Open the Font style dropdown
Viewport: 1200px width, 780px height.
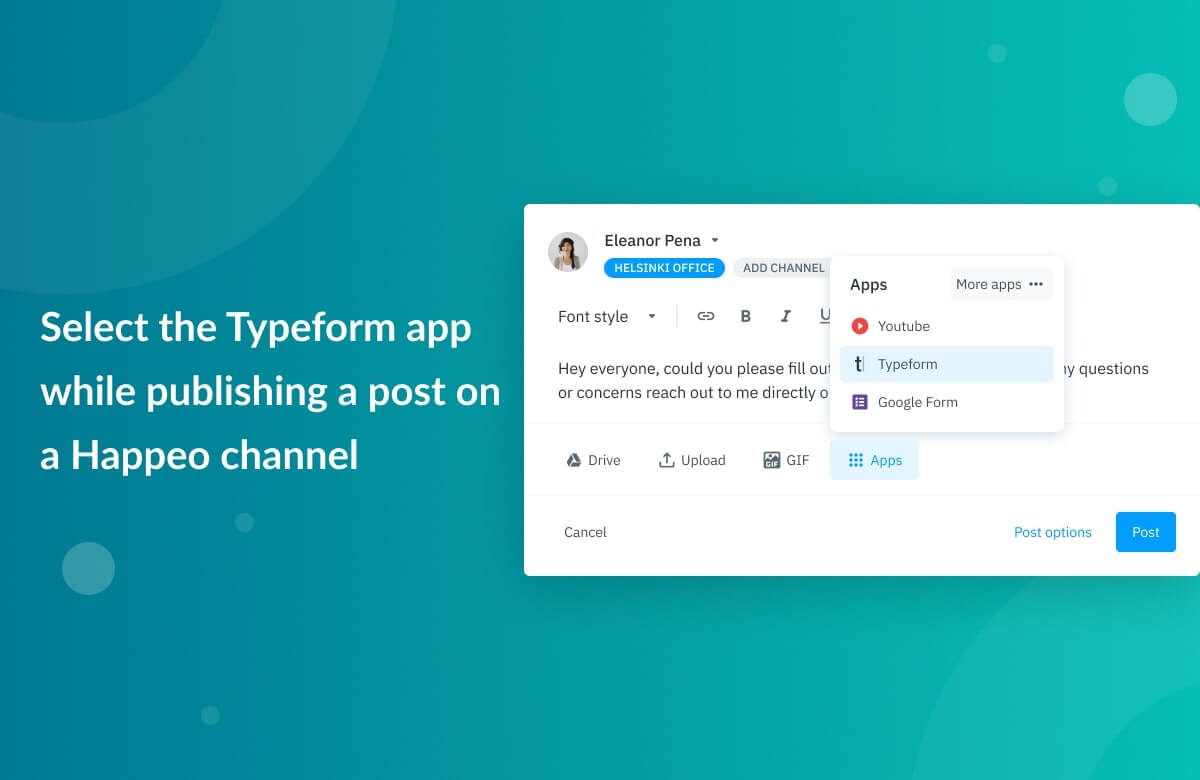pos(607,316)
